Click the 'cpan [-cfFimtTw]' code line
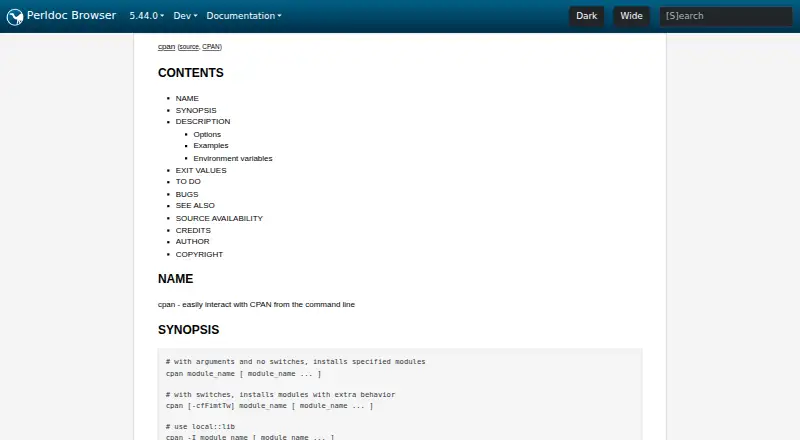 pyautogui.click(x=269, y=406)
